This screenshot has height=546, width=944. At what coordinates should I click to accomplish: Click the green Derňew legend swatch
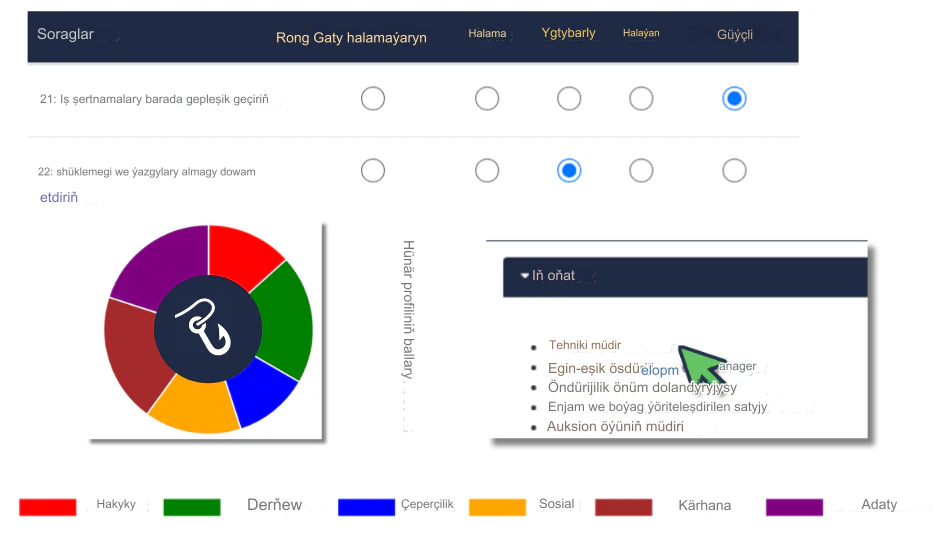(x=192, y=507)
